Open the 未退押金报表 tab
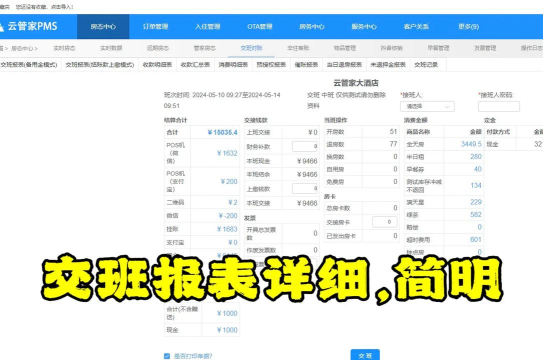Viewport: 543px width, 360px height. 388,65
